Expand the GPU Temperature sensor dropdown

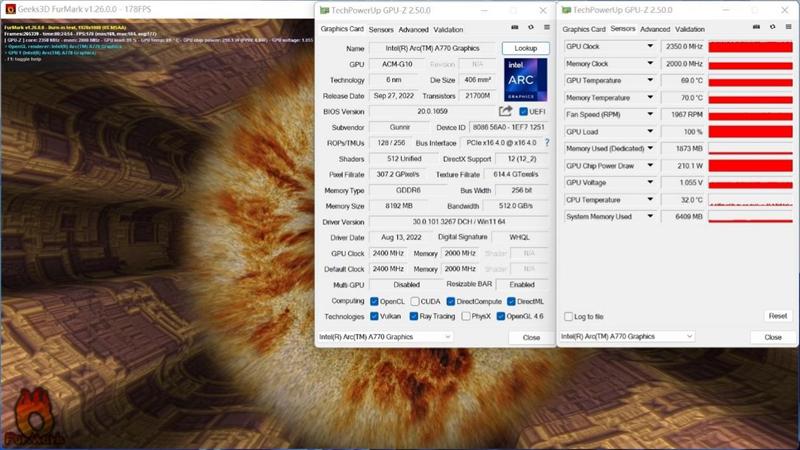(650, 81)
